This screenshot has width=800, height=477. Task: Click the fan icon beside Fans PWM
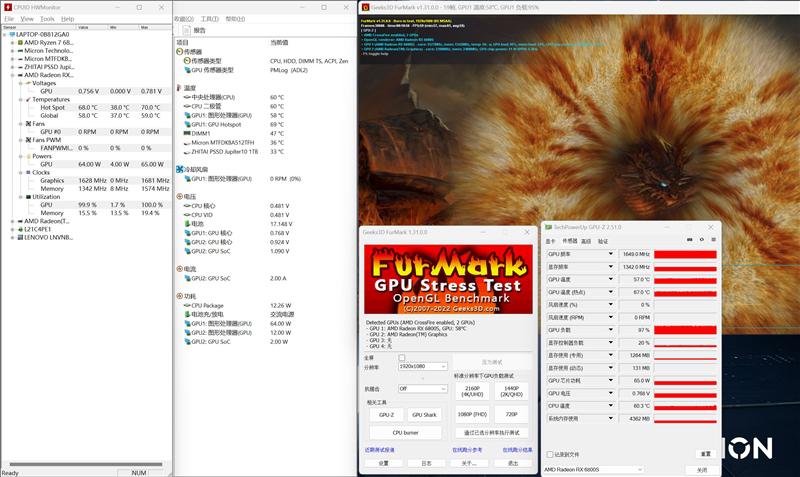click(x=28, y=140)
